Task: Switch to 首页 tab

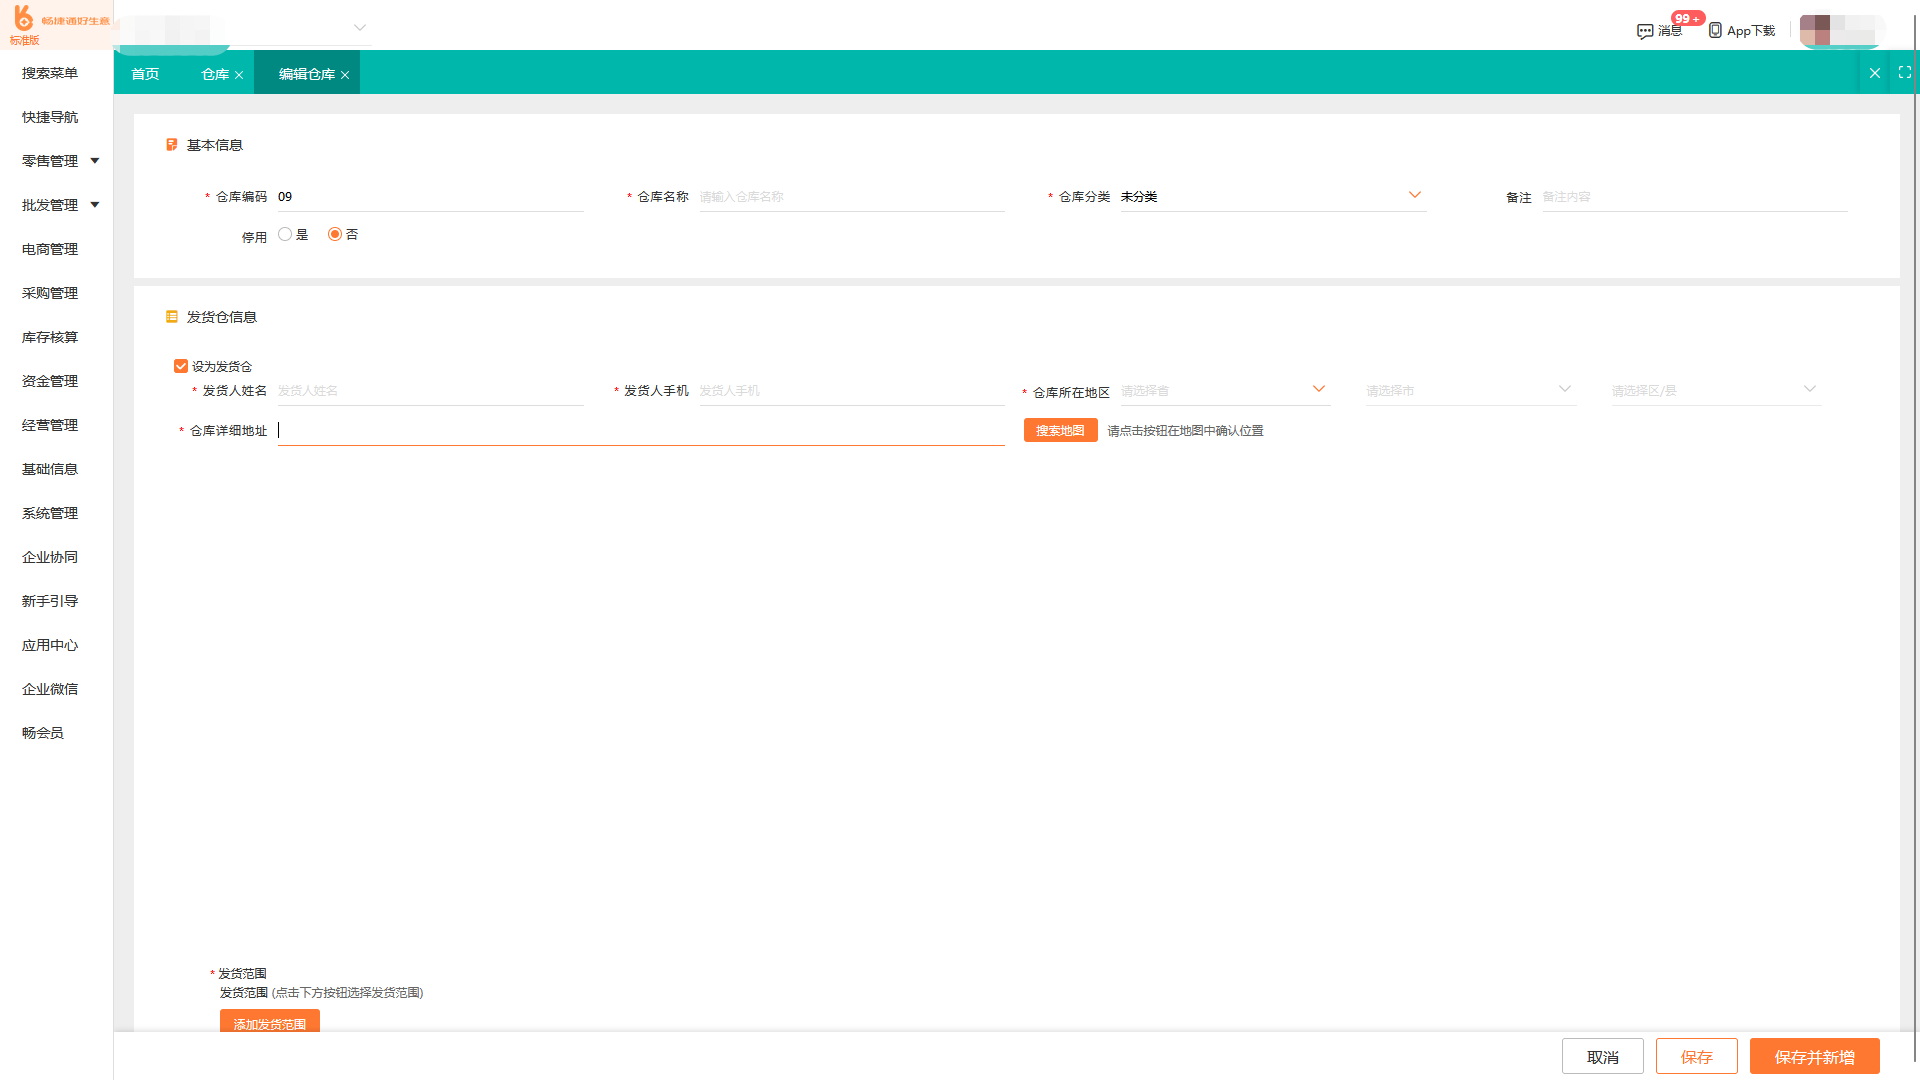Action: point(144,74)
